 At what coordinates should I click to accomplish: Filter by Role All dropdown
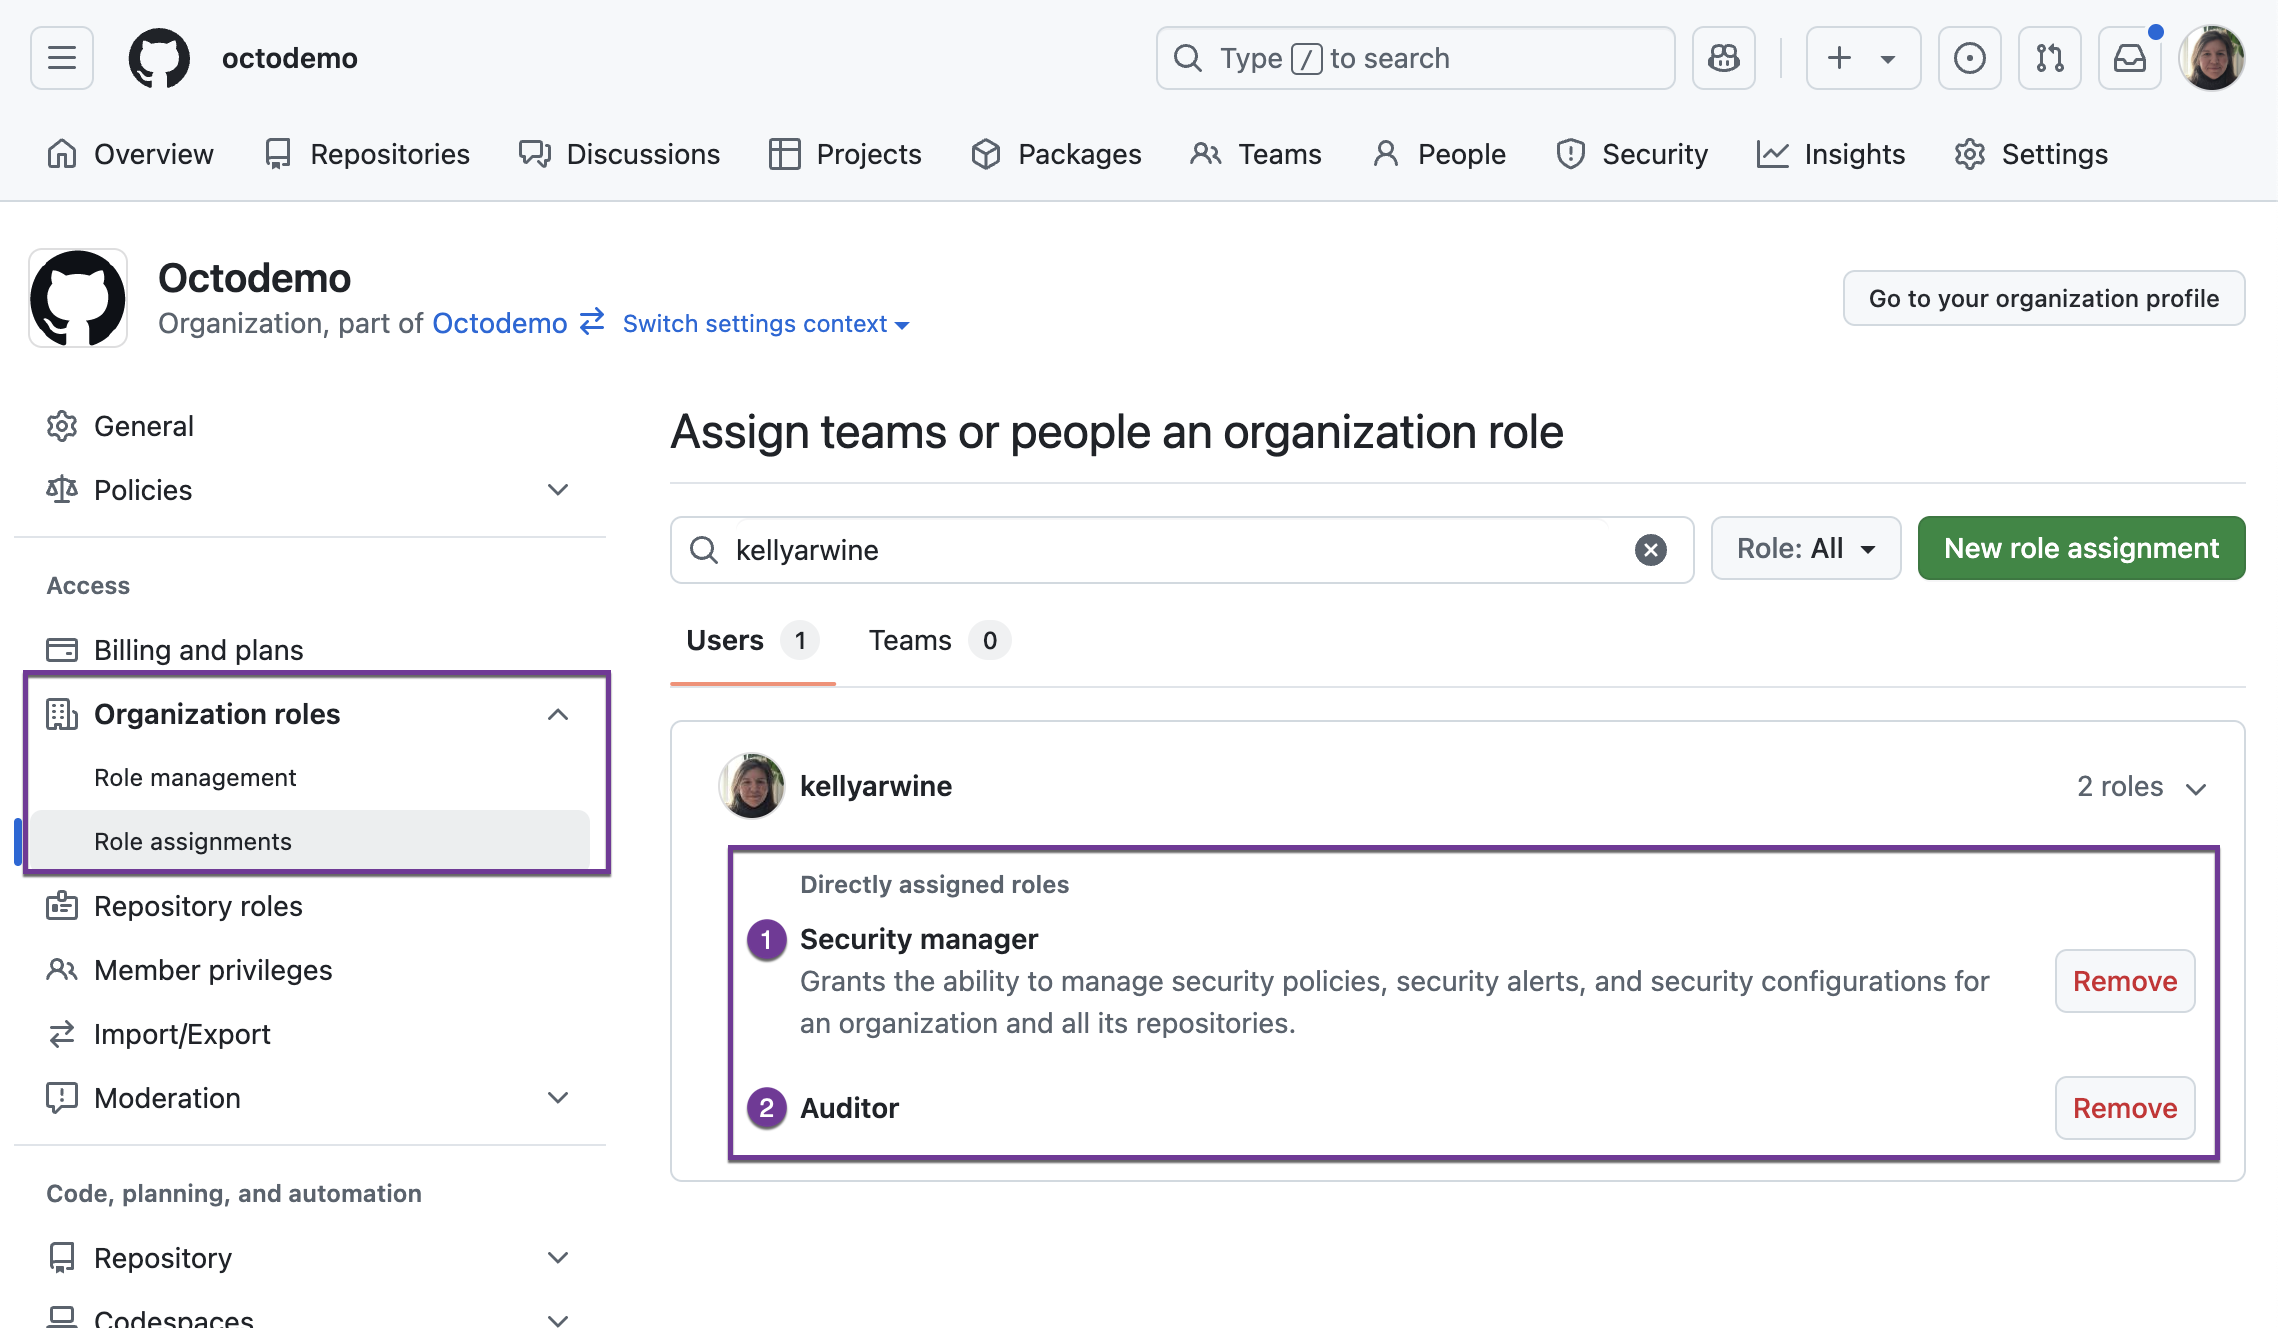pos(1804,549)
